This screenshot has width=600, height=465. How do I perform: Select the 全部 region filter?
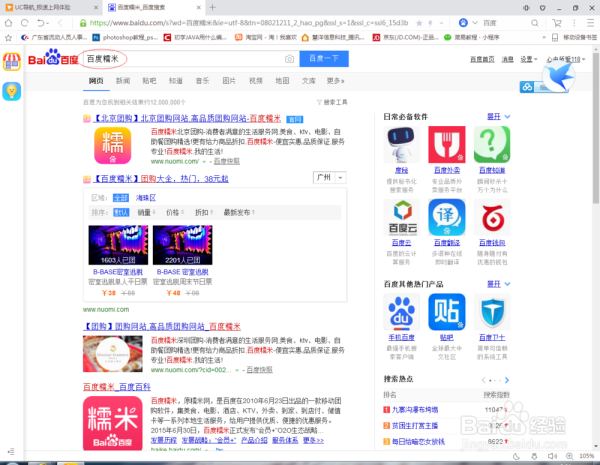coord(121,198)
